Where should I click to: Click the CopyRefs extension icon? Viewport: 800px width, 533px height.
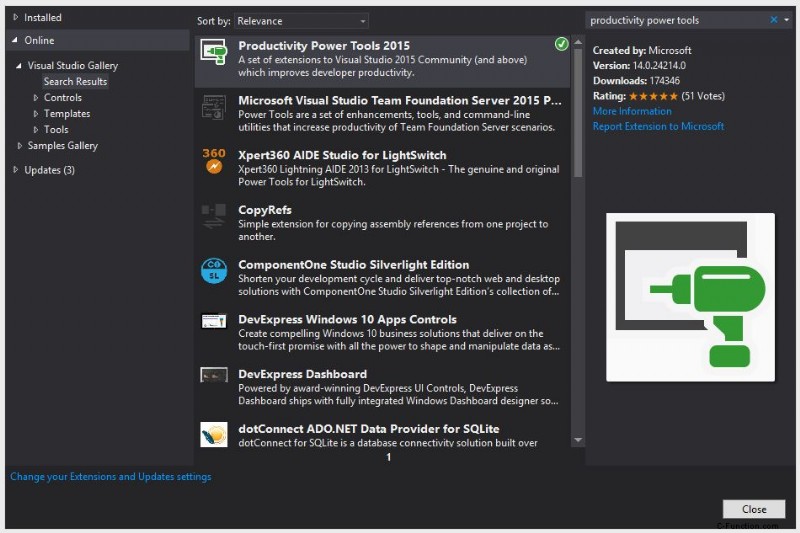pyautogui.click(x=213, y=216)
